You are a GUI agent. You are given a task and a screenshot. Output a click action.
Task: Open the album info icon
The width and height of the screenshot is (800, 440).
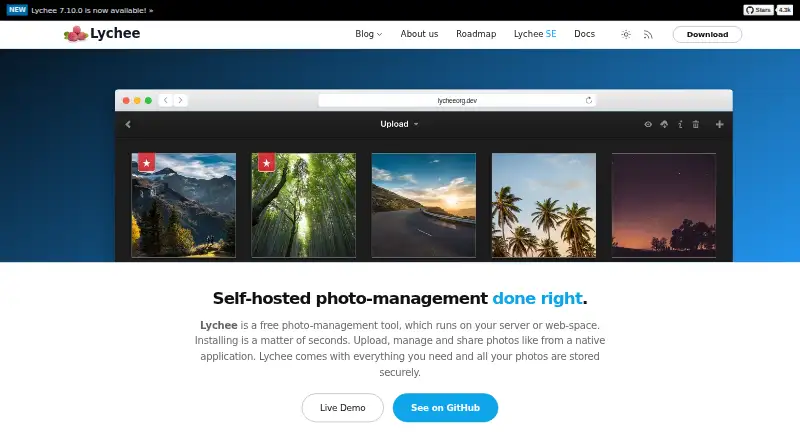point(680,124)
